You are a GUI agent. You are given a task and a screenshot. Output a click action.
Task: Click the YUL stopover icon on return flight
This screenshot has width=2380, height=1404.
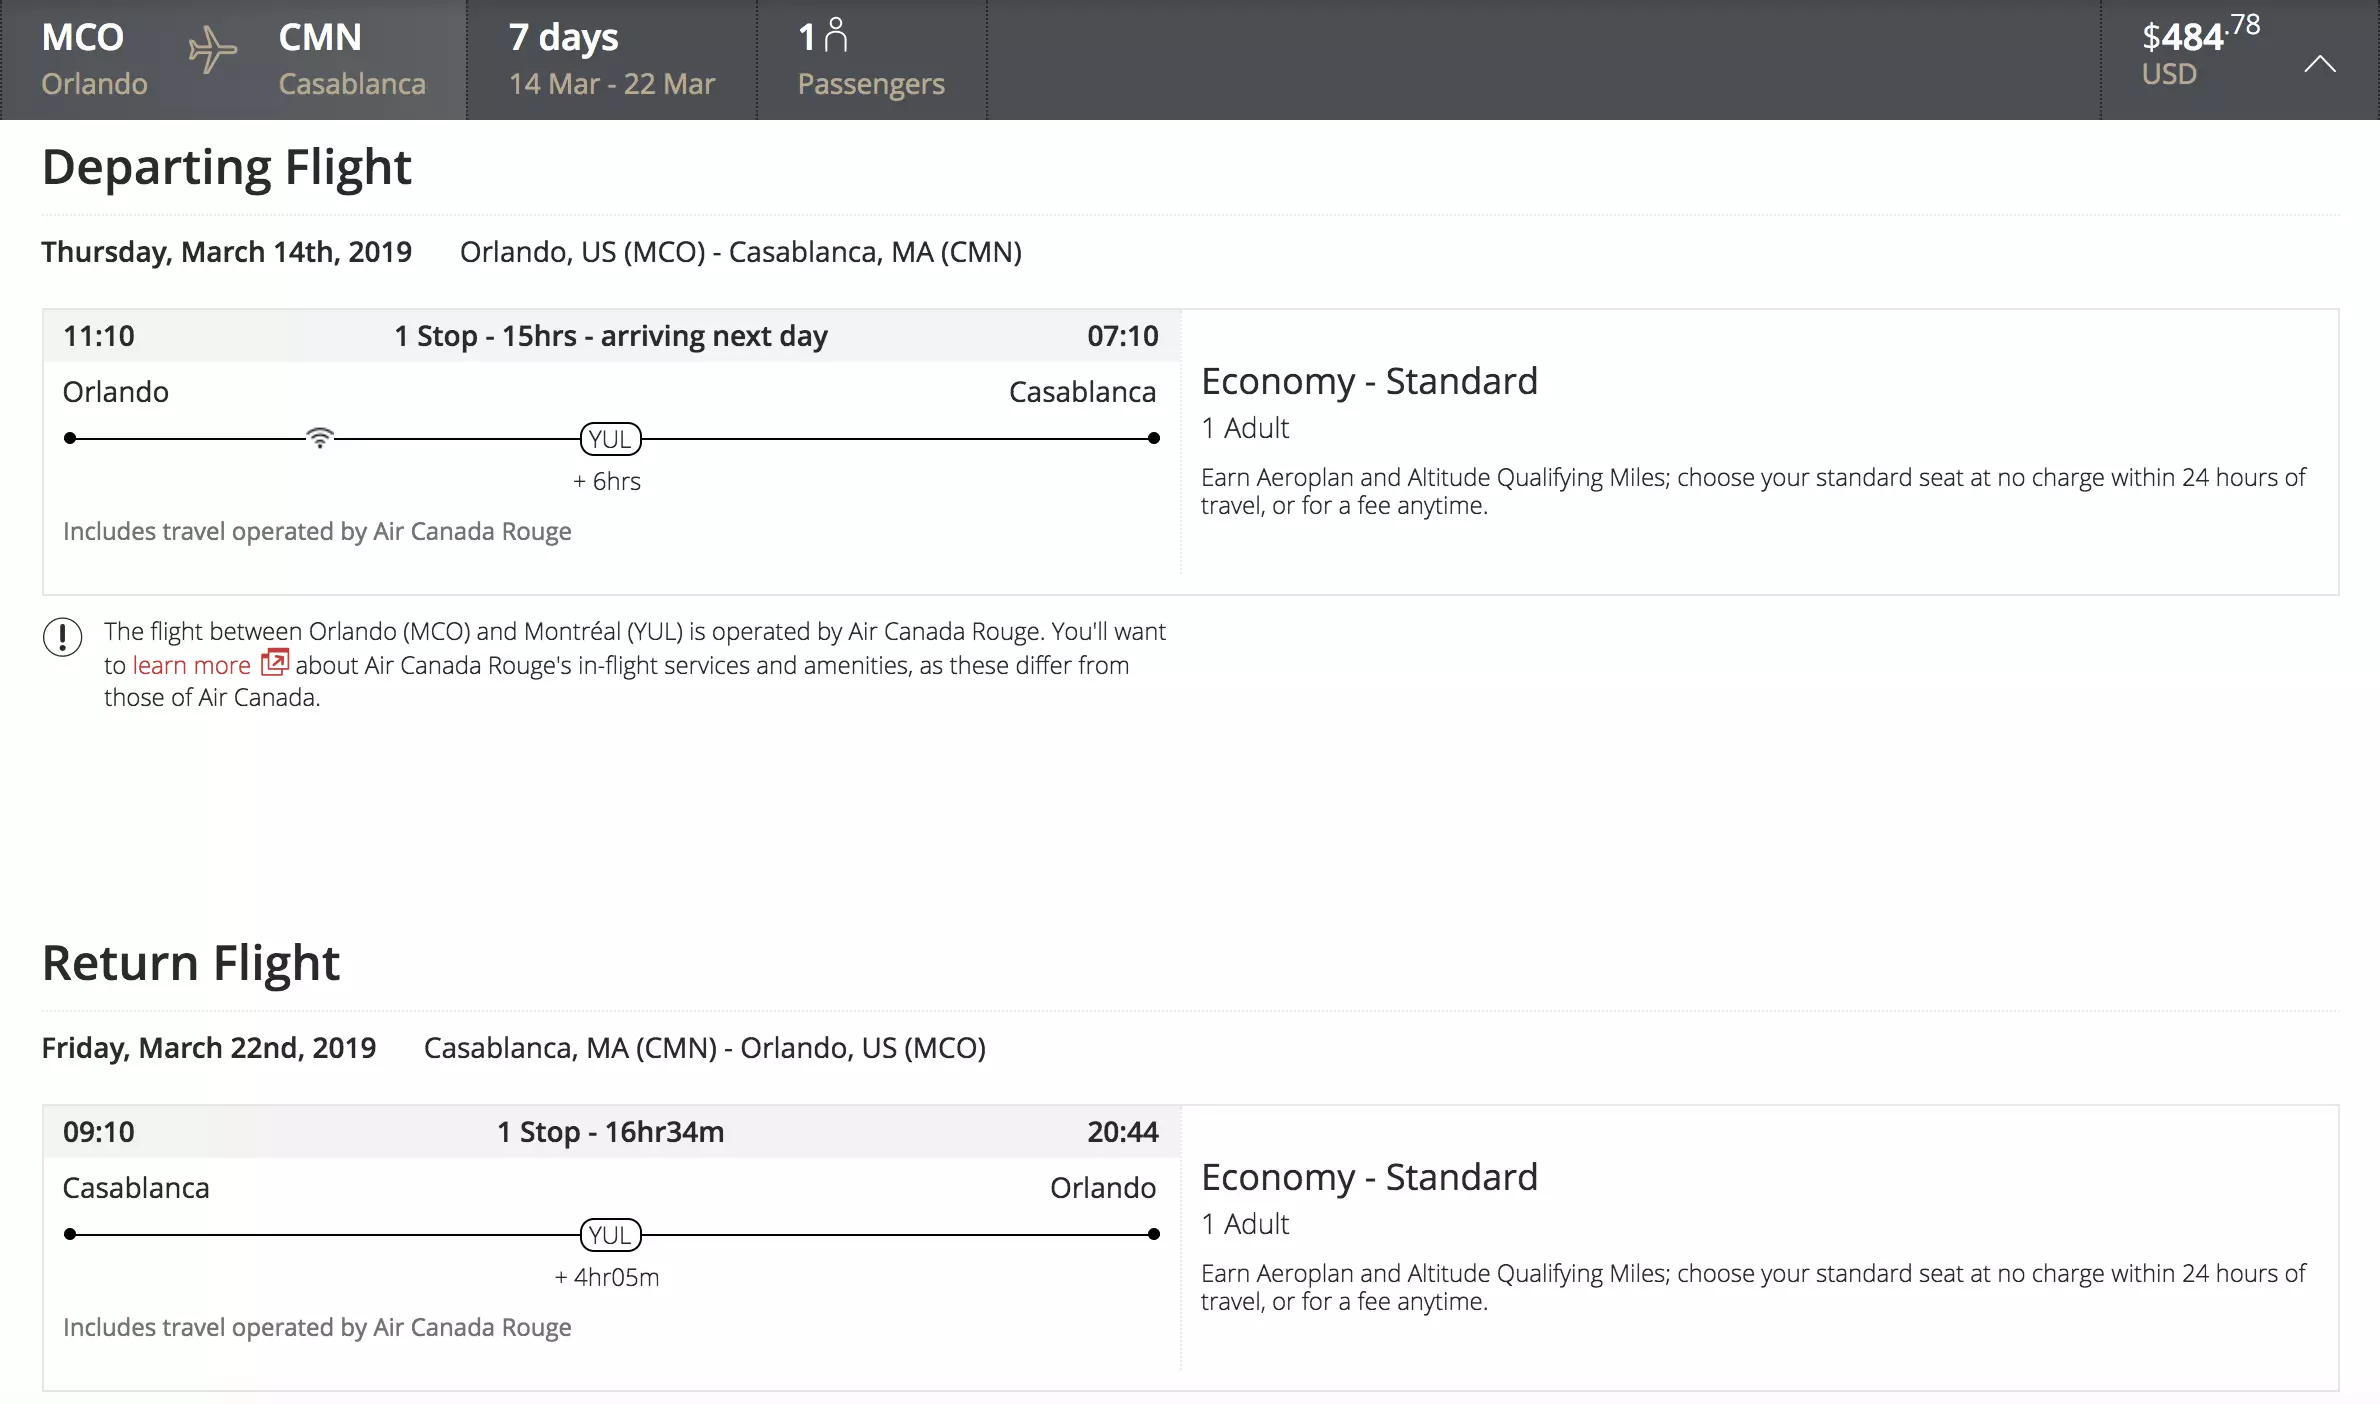610,1235
